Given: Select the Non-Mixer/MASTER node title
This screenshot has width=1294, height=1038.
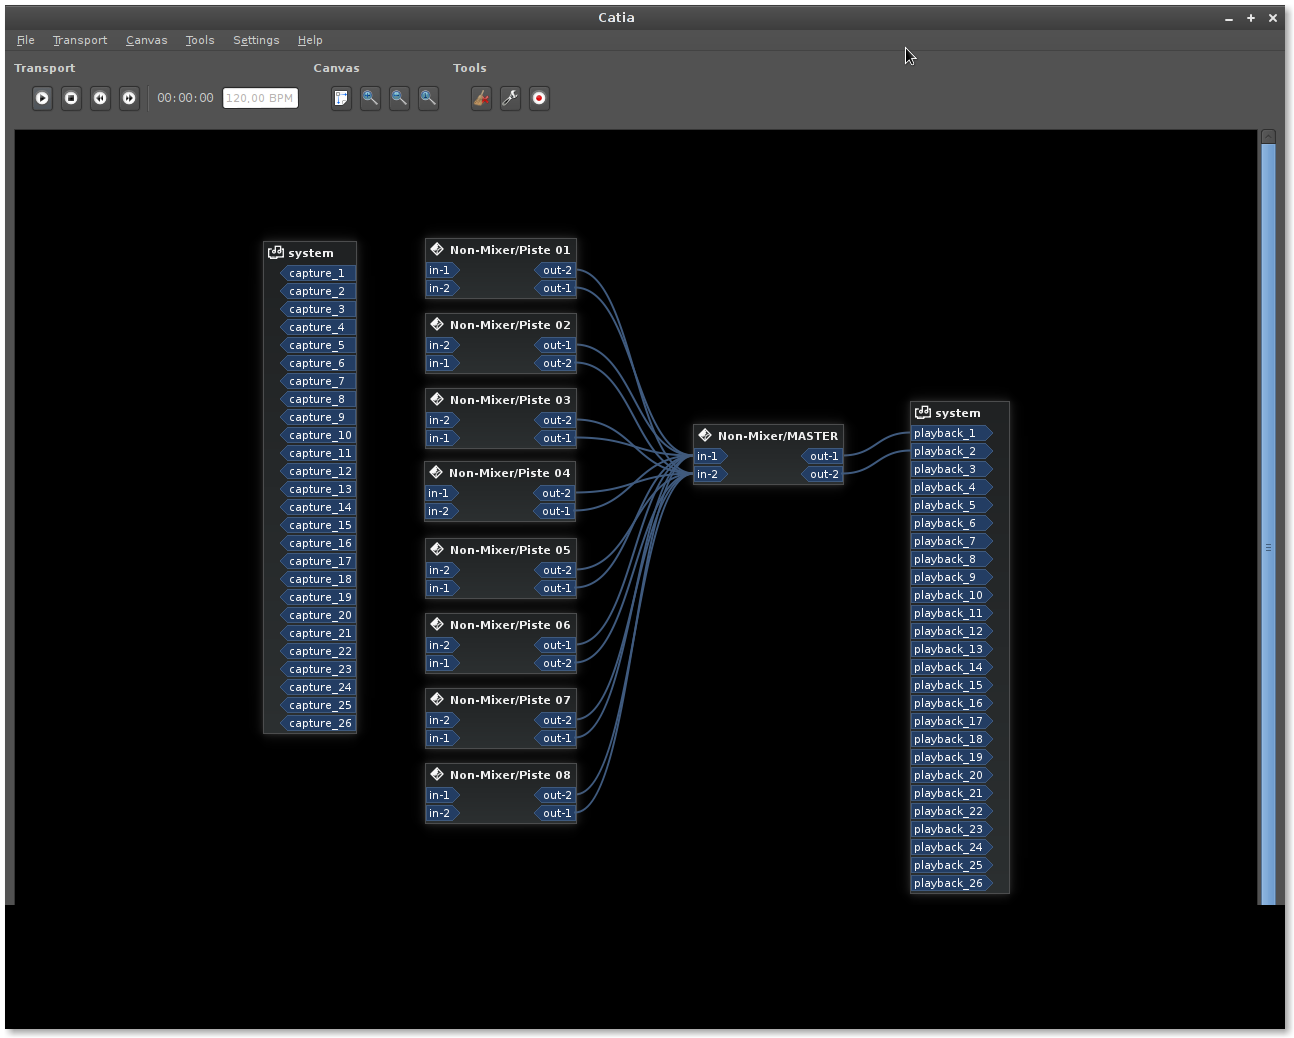Looking at the screenshot, I should coord(777,436).
